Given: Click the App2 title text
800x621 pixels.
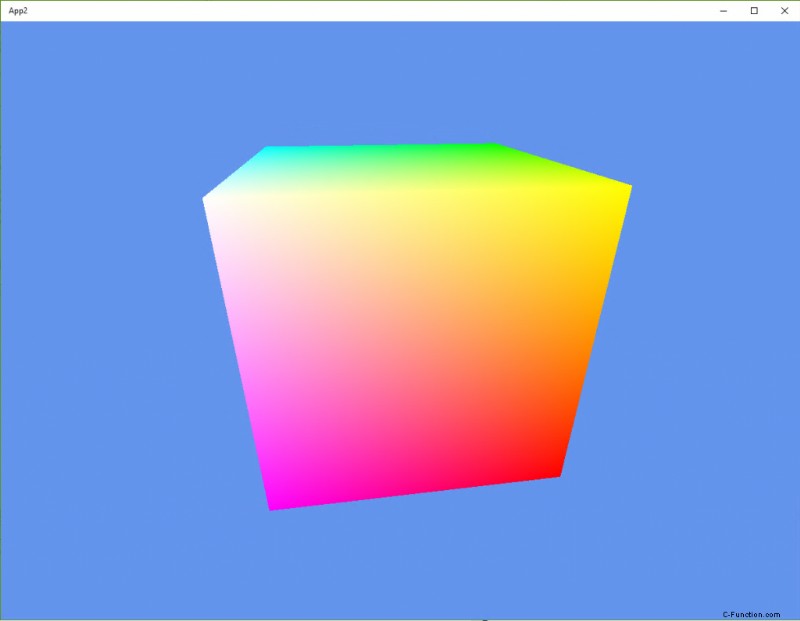Looking at the screenshot, I should 19,10.
